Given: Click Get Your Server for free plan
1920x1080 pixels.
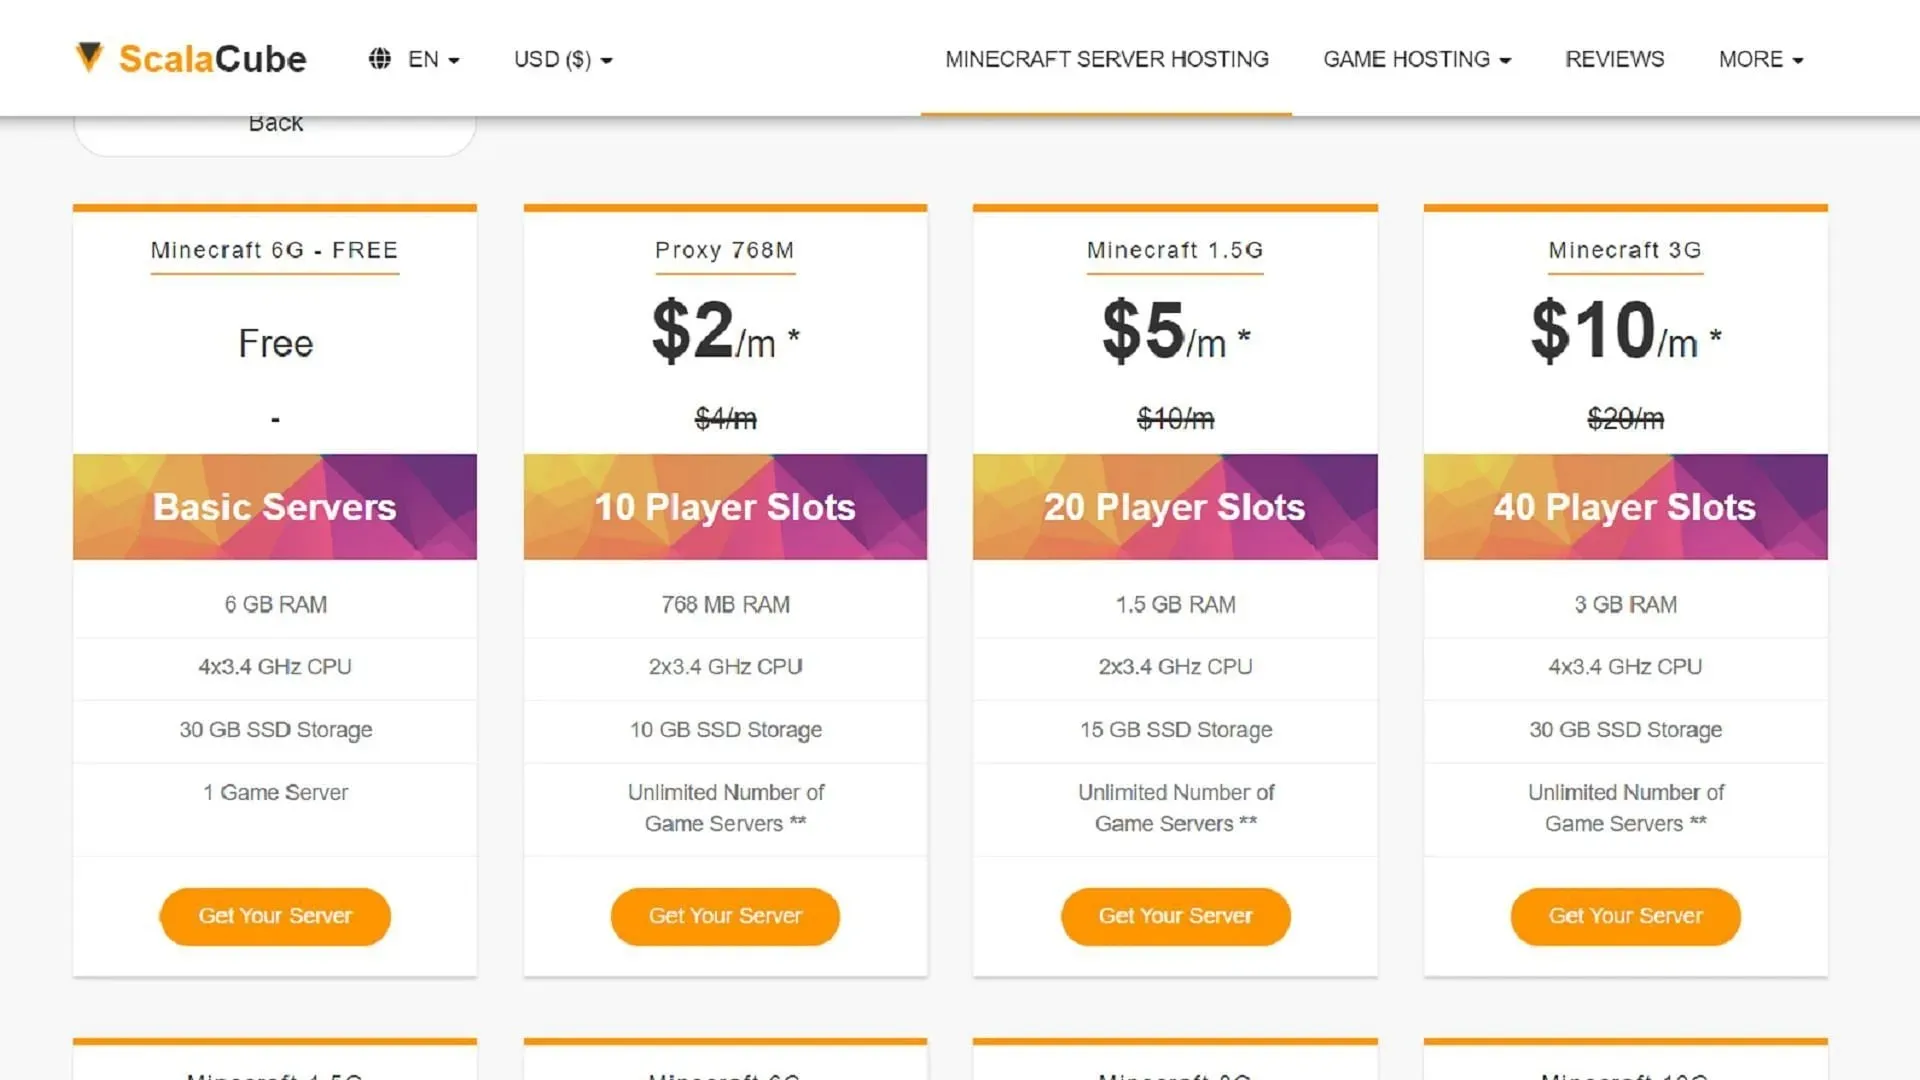Looking at the screenshot, I should coord(276,915).
